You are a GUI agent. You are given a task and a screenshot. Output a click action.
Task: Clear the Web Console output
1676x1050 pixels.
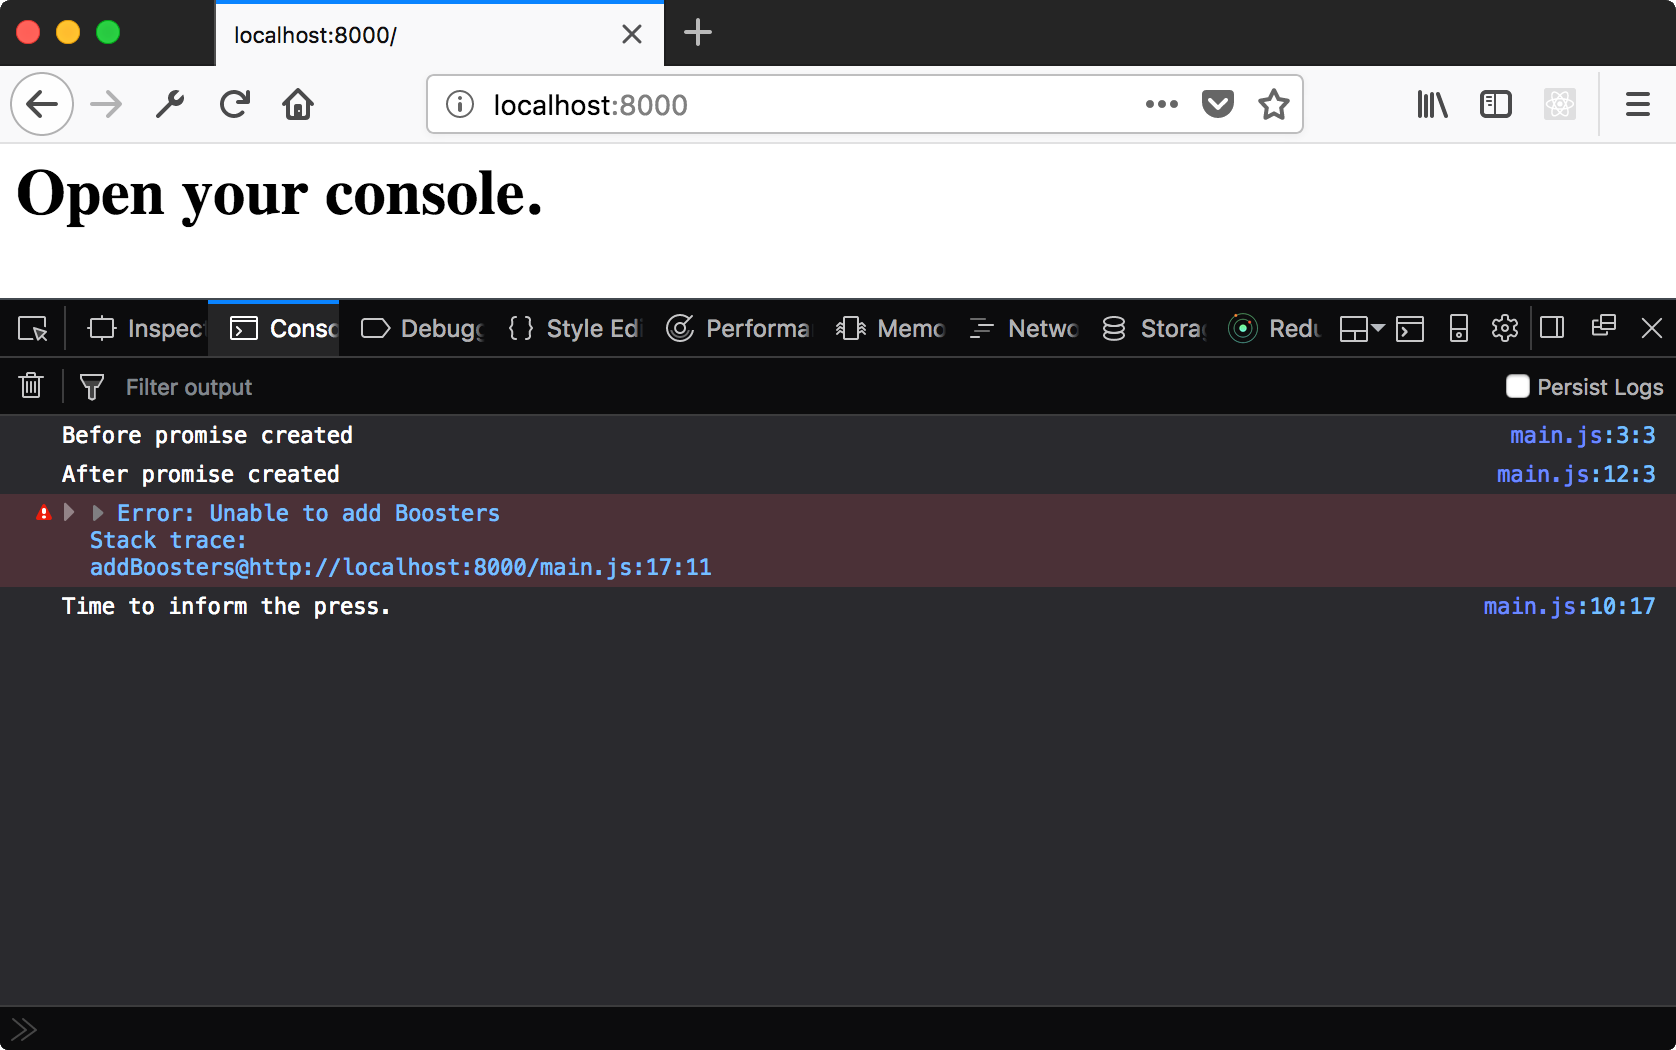click(x=30, y=386)
